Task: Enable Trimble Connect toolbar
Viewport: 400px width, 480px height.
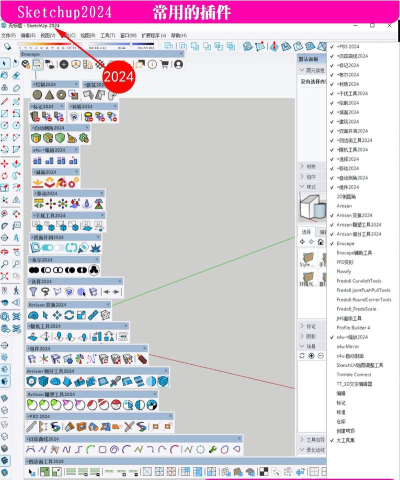Action: click(354, 374)
